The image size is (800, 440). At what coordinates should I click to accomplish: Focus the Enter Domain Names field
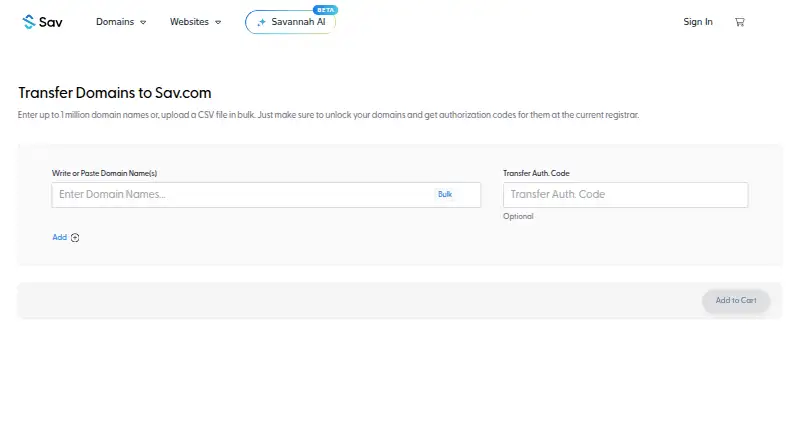266,195
